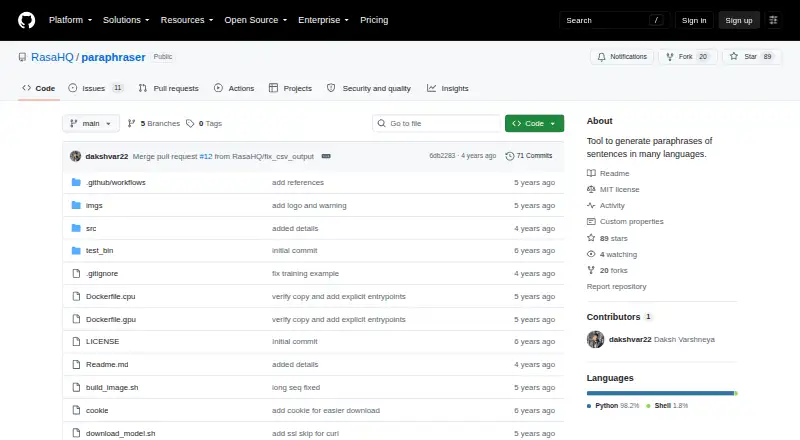
Task: Click the Go to file input
Action: pyautogui.click(x=436, y=124)
